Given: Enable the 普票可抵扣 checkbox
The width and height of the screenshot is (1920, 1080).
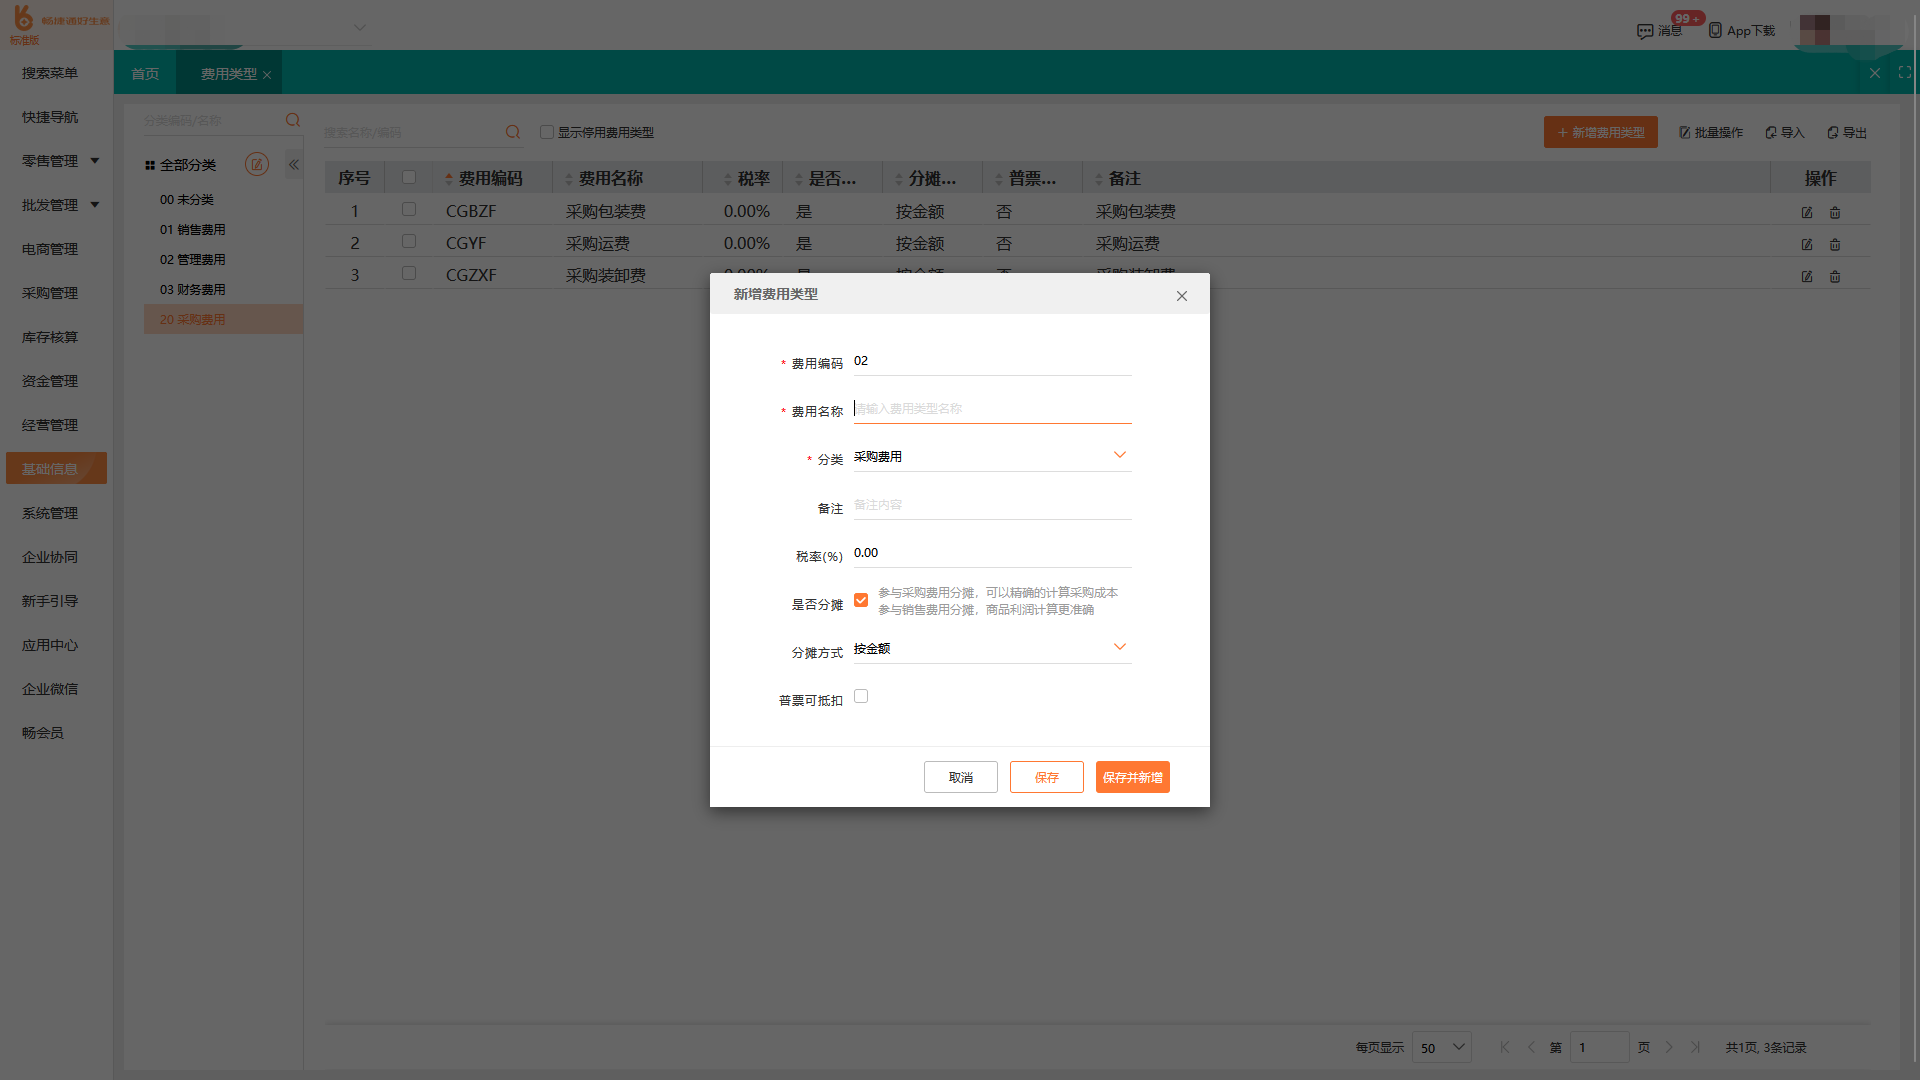Looking at the screenshot, I should 861,694.
